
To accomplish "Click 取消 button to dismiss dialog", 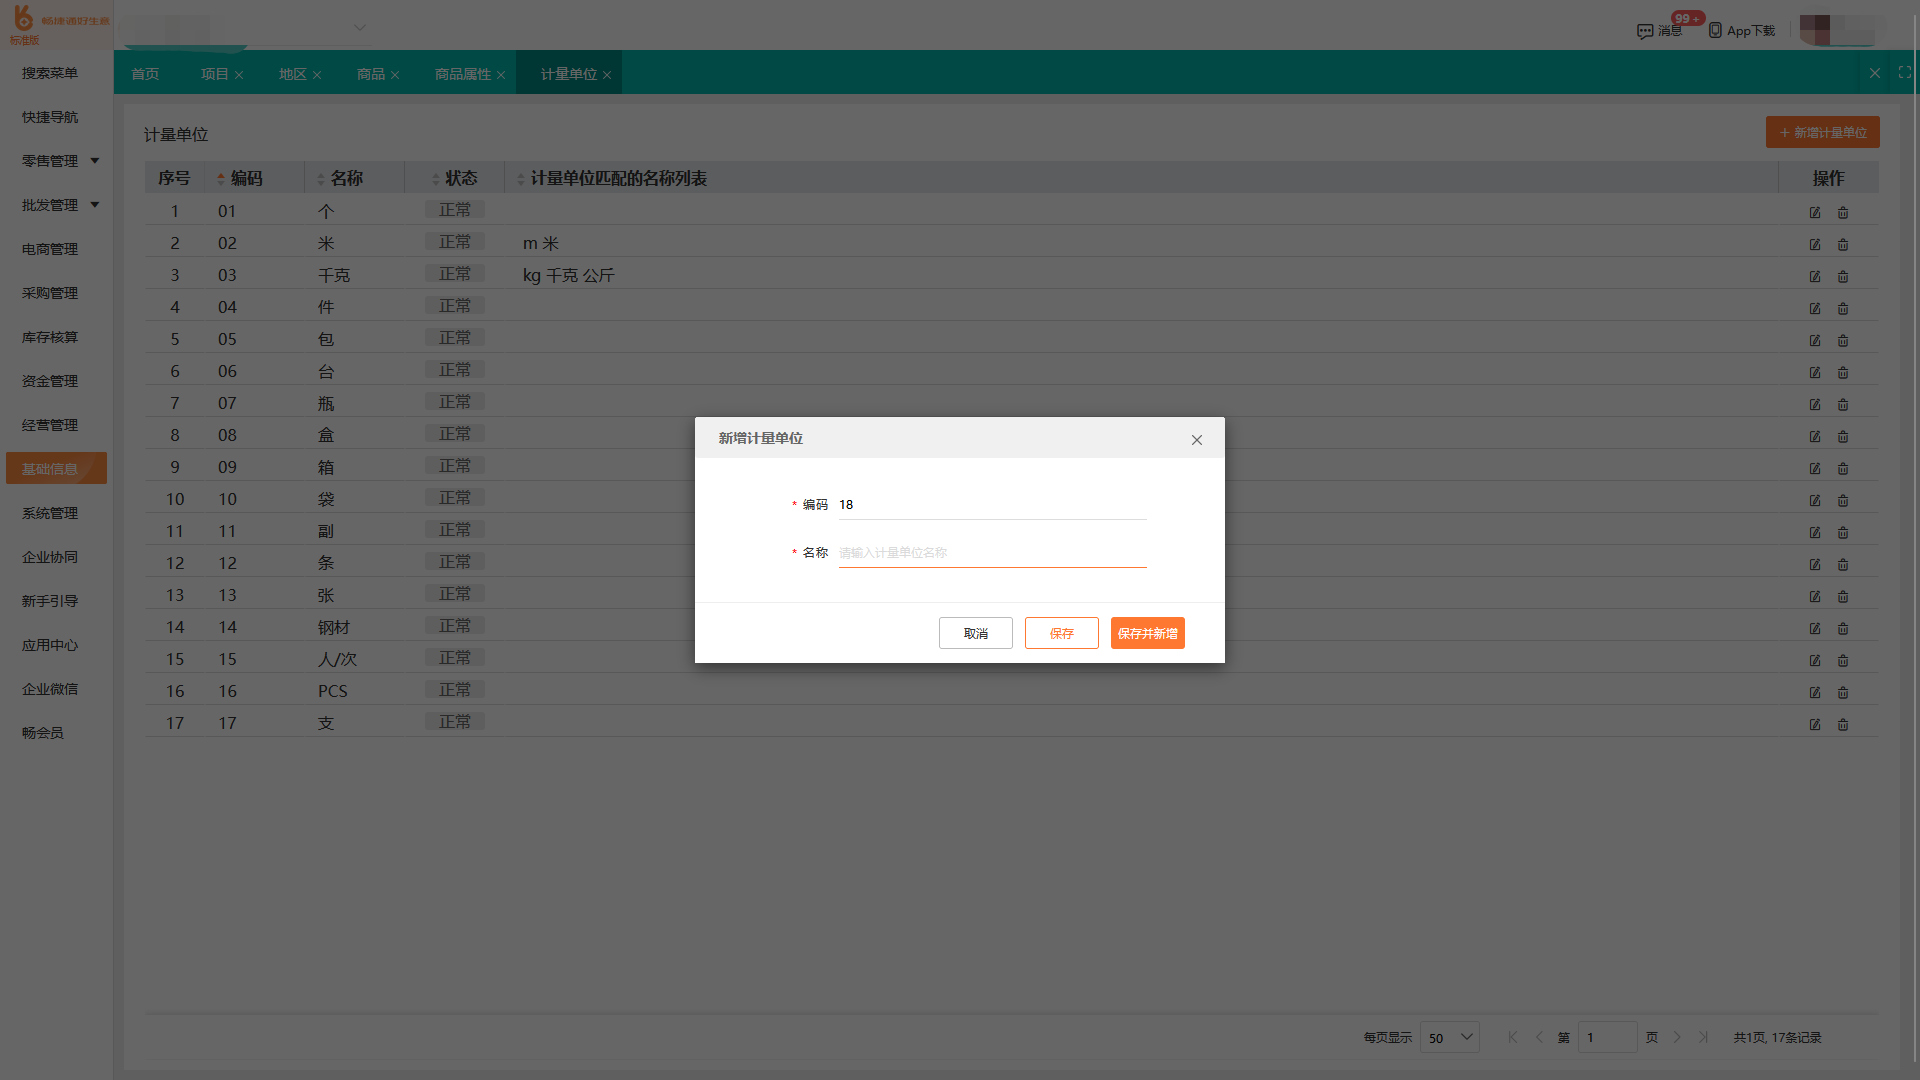I will point(976,633).
